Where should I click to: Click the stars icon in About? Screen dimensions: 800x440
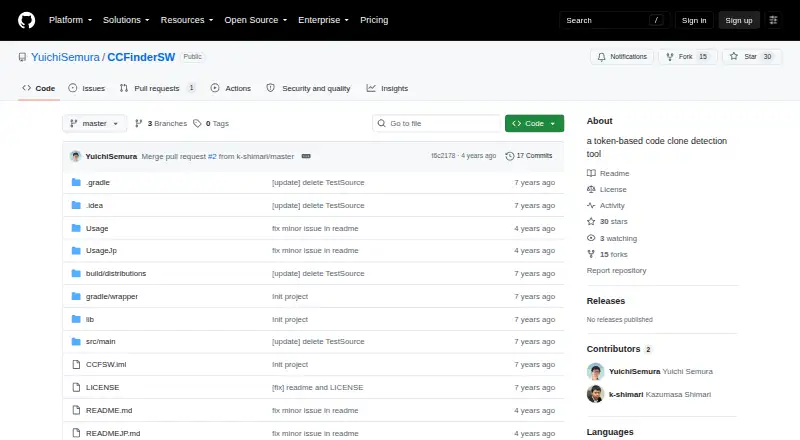[591, 222]
